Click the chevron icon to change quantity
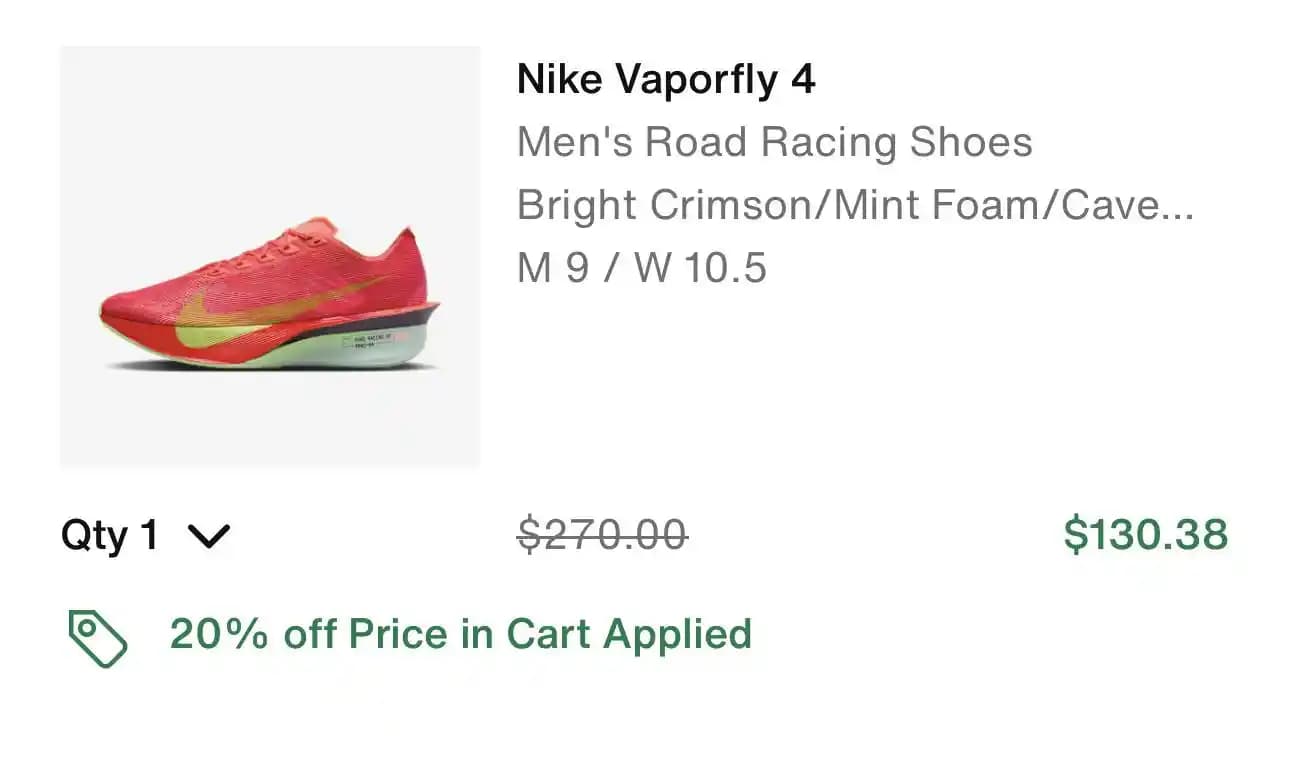The height and width of the screenshot is (774, 1290). pyautogui.click(x=209, y=537)
